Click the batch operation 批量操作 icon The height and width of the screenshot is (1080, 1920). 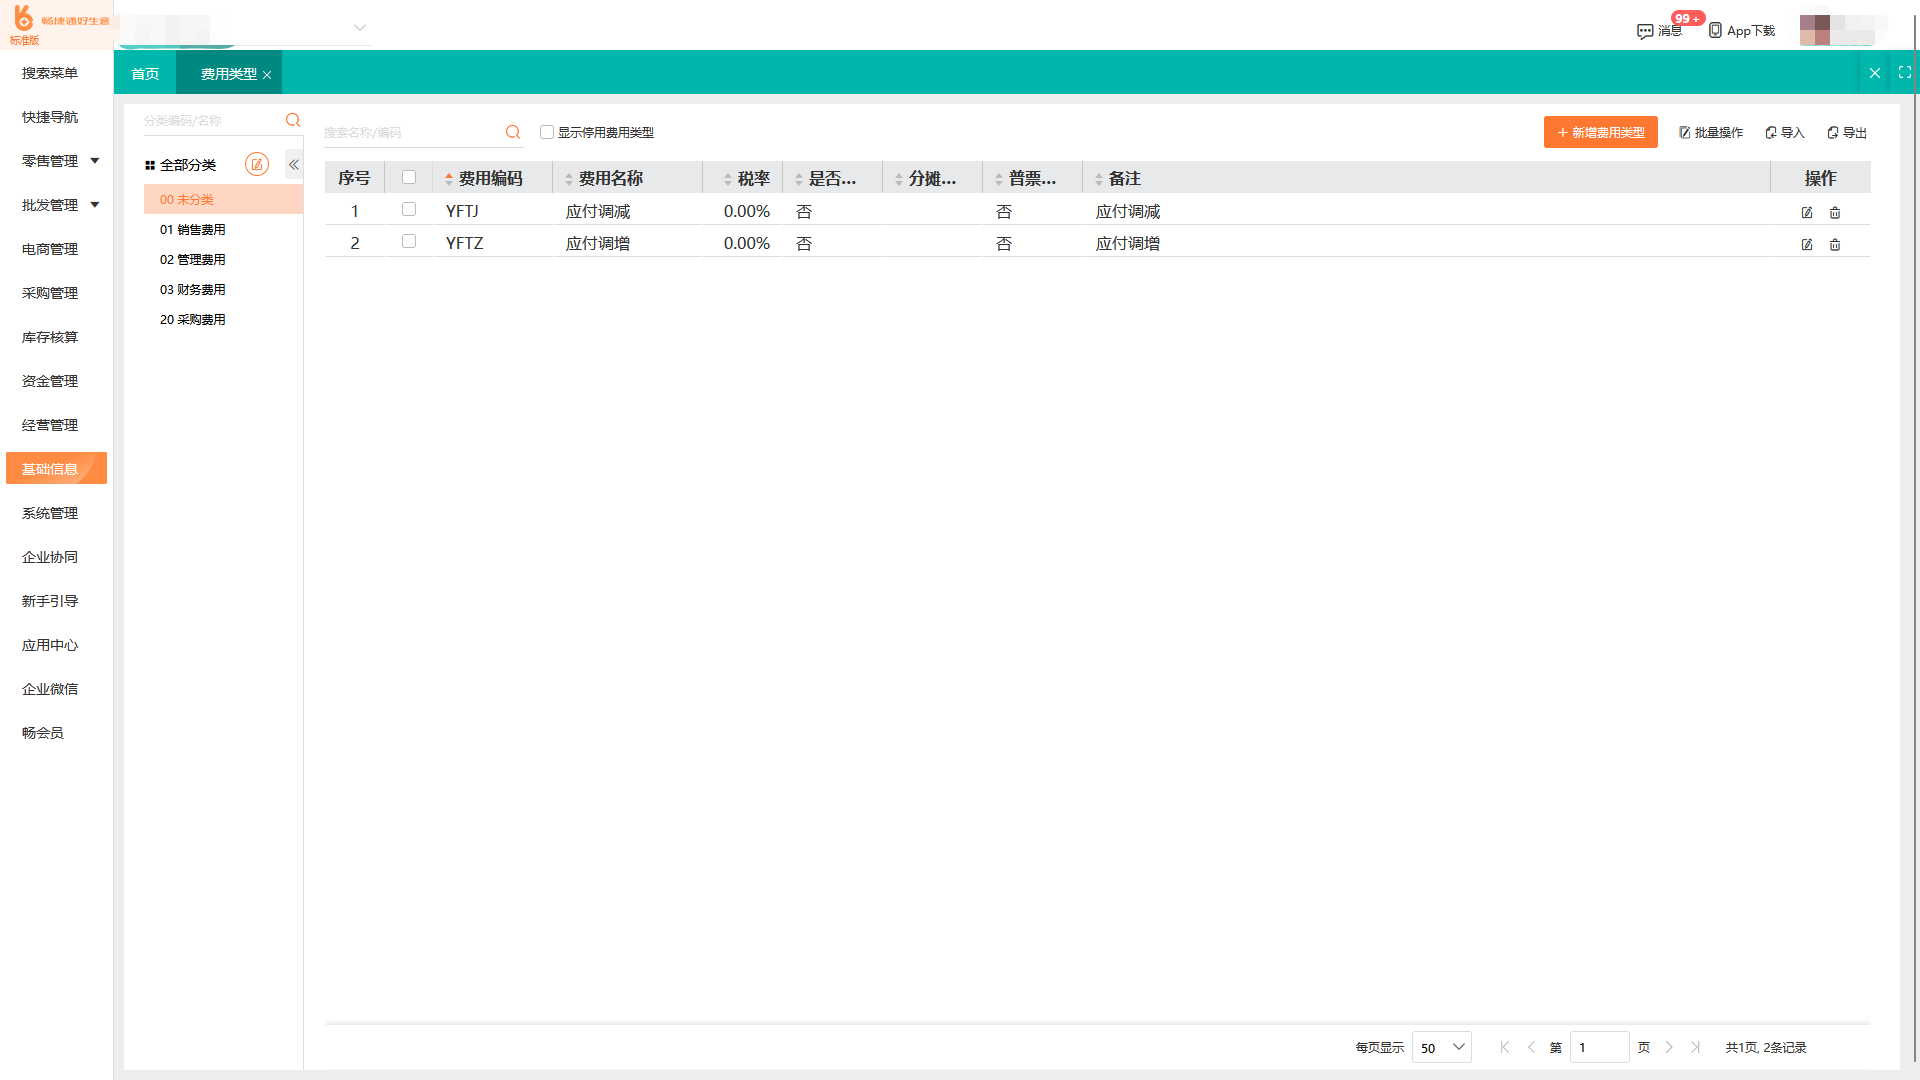click(1710, 132)
